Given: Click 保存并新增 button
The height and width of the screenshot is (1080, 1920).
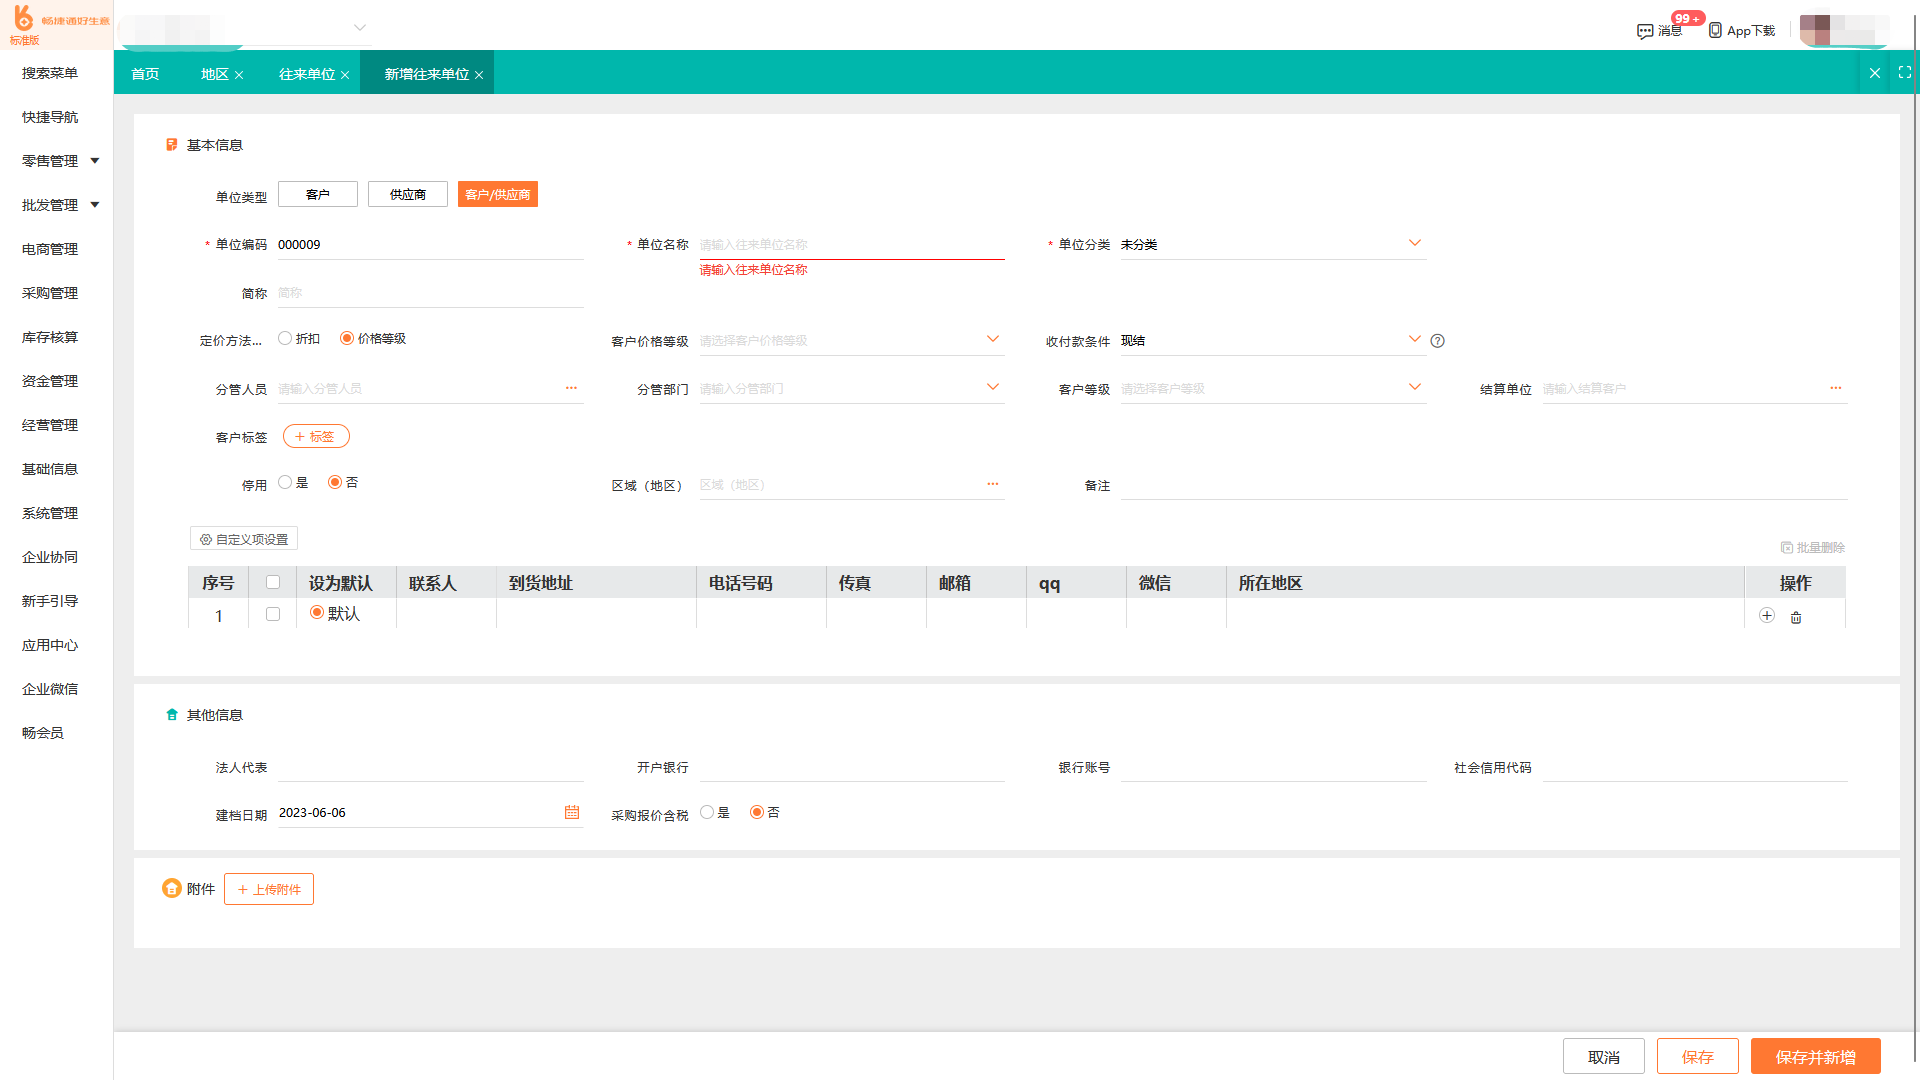Looking at the screenshot, I should tap(1812, 1054).
